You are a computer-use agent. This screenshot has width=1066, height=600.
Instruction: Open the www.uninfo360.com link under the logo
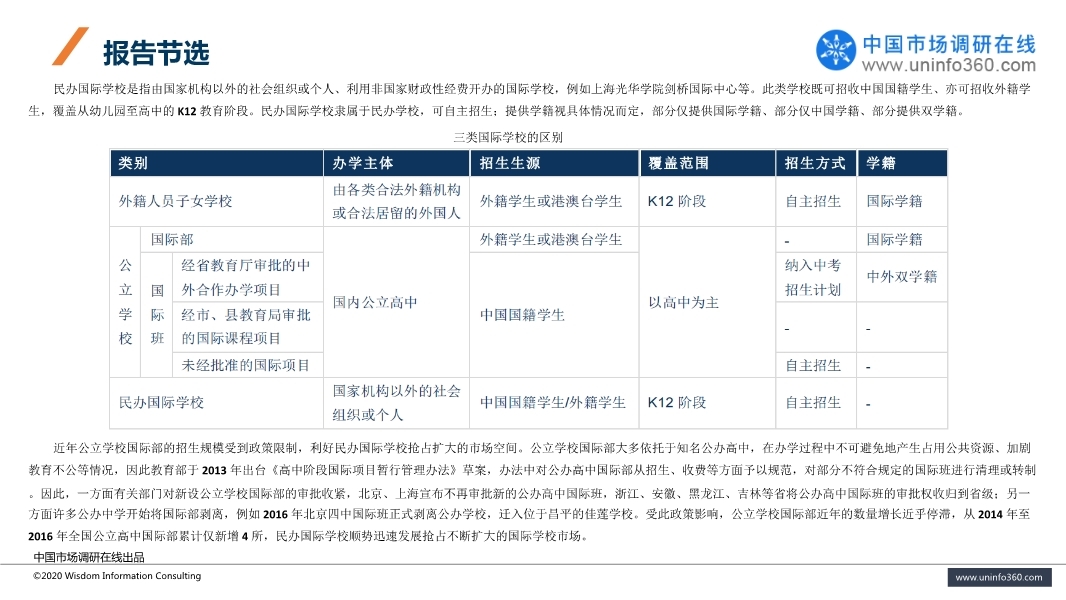pyautogui.click(x=948, y=66)
